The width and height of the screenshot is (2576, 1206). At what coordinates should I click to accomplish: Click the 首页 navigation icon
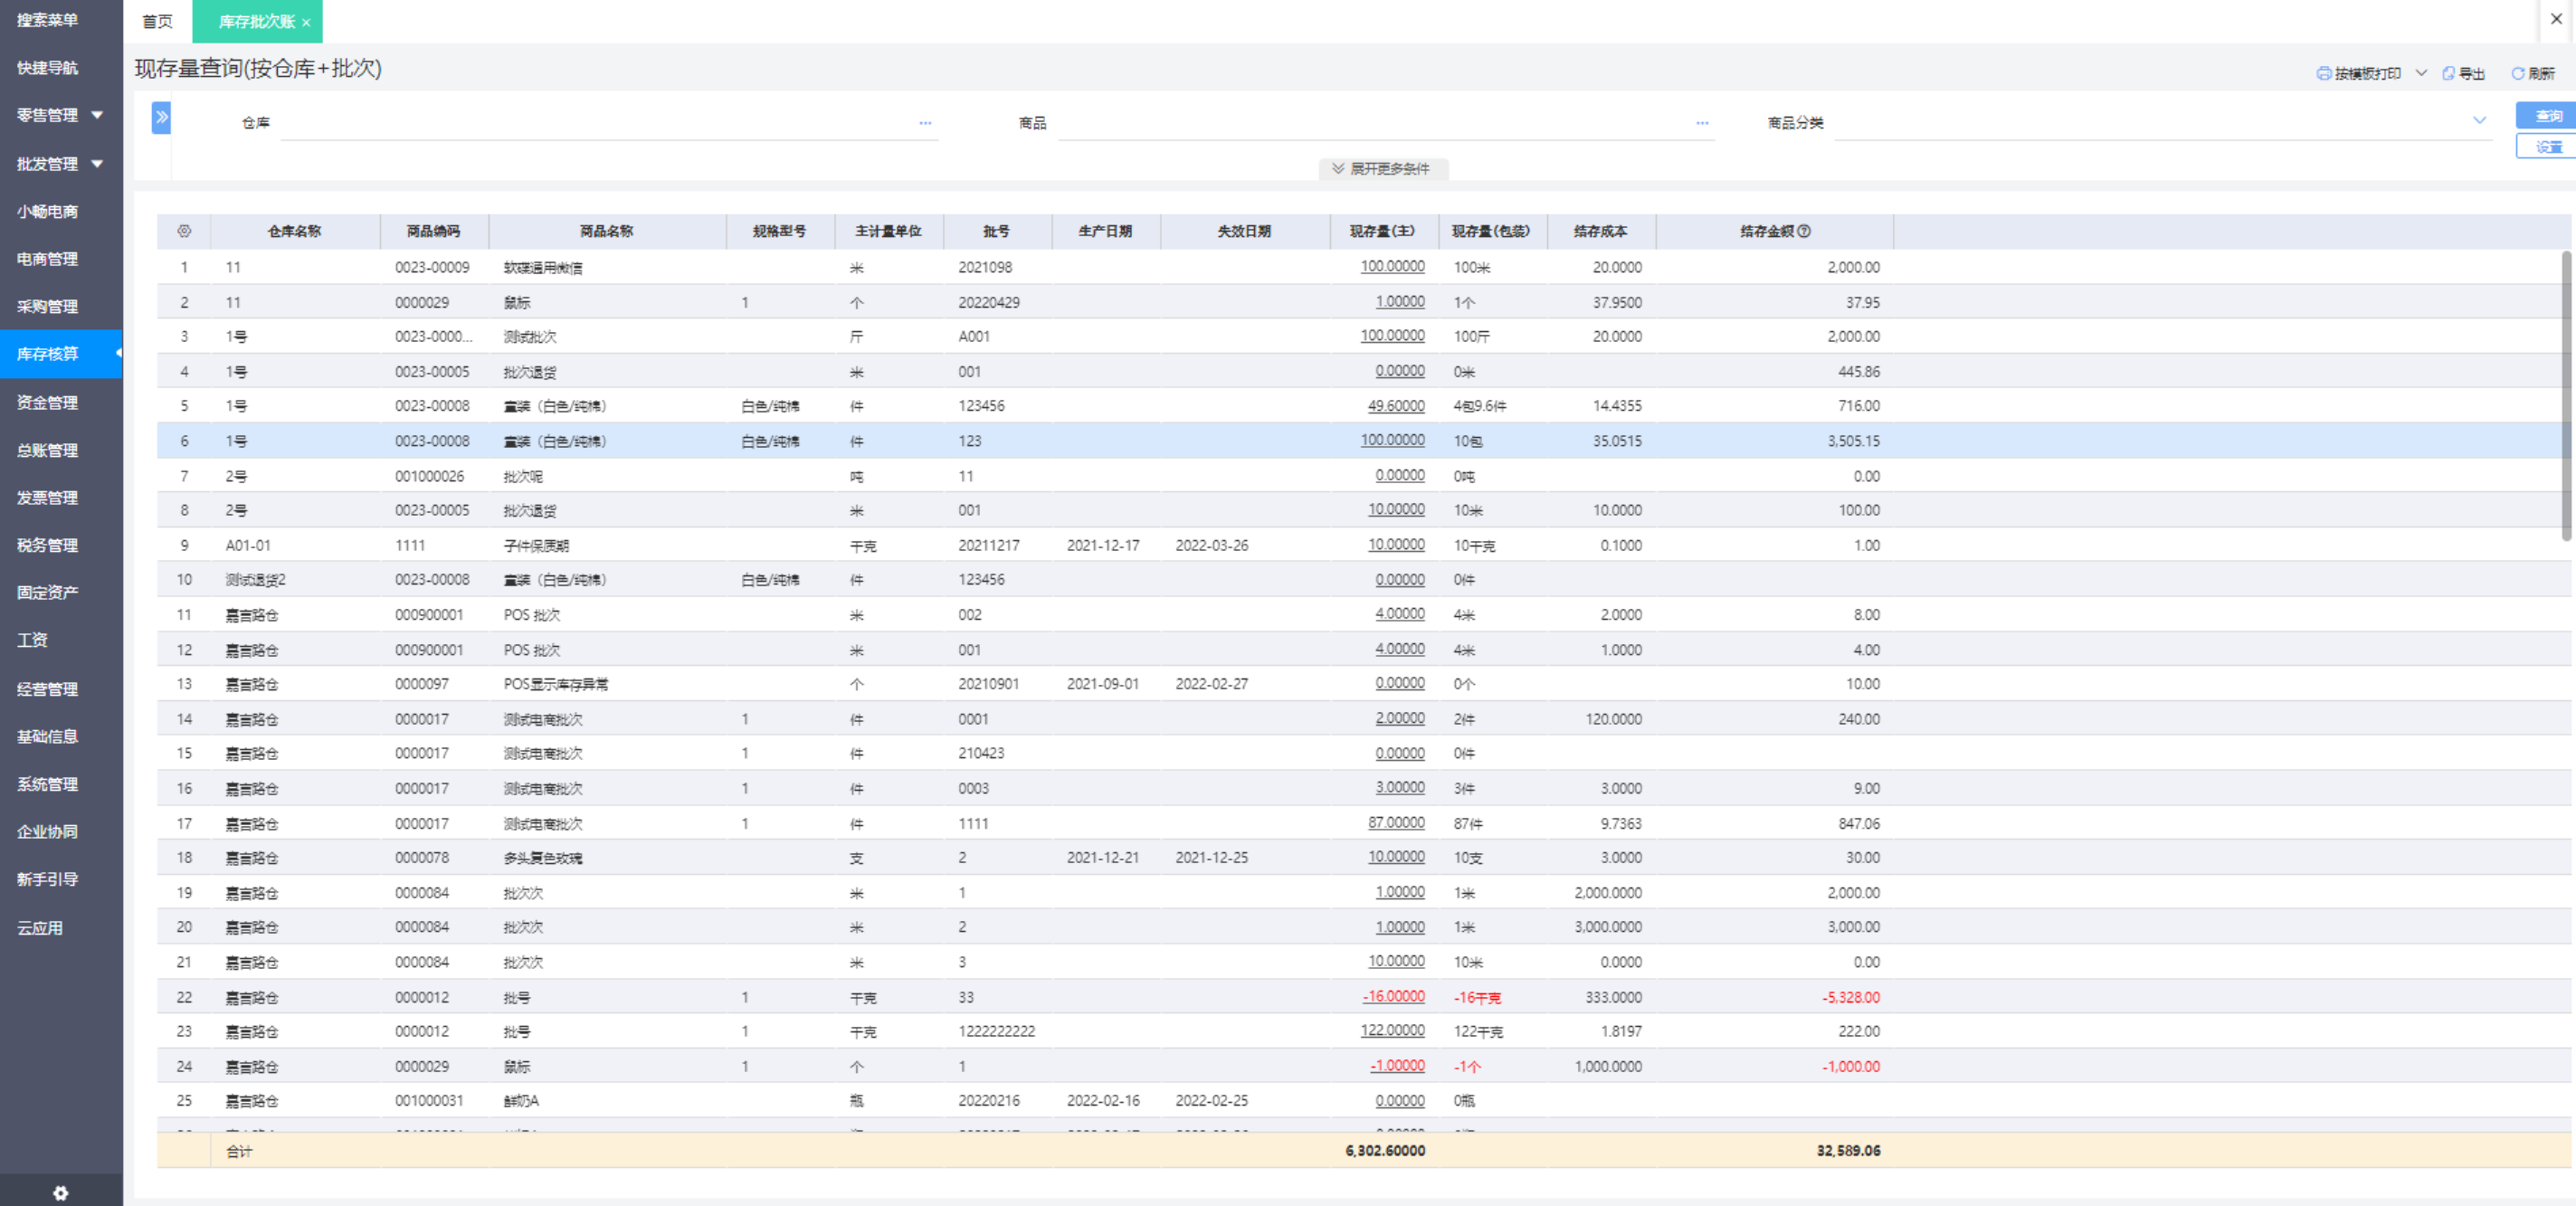tap(165, 22)
